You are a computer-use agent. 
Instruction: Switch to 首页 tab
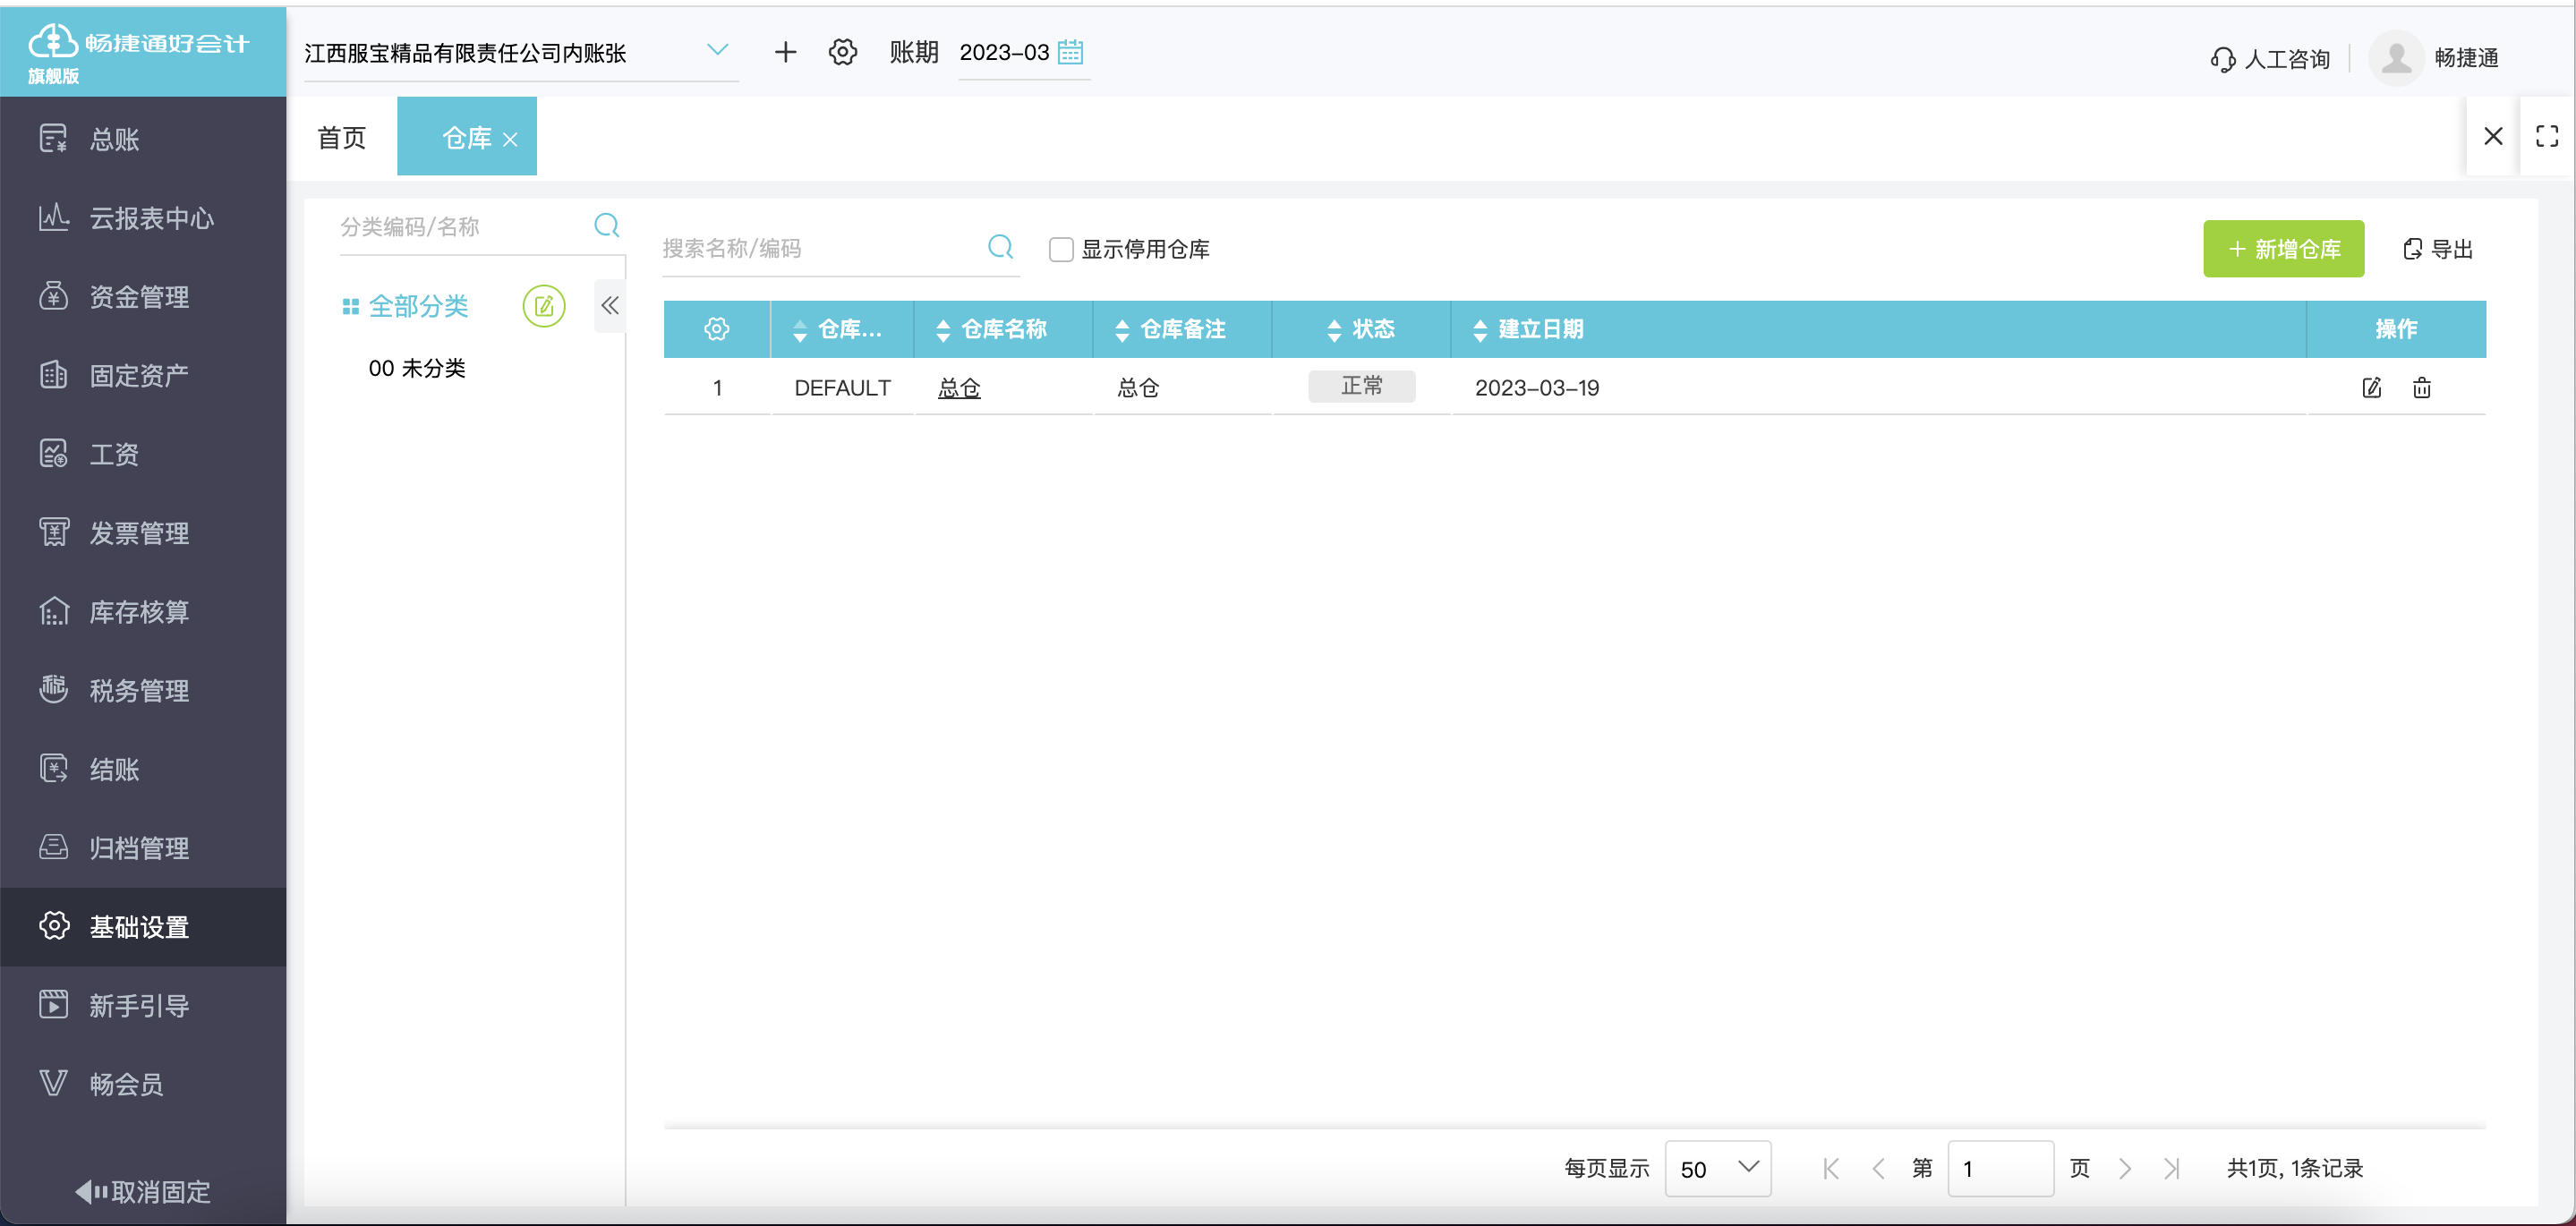click(x=344, y=136)
